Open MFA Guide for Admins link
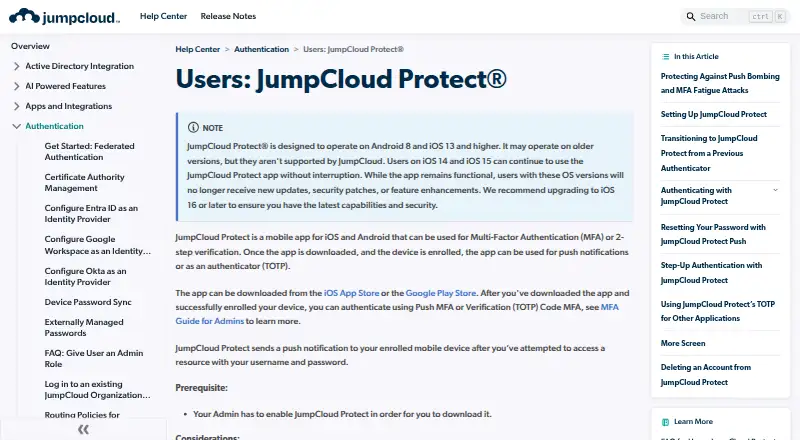The width and height of the screenshot is (800, 440). (x=397, y=314)
